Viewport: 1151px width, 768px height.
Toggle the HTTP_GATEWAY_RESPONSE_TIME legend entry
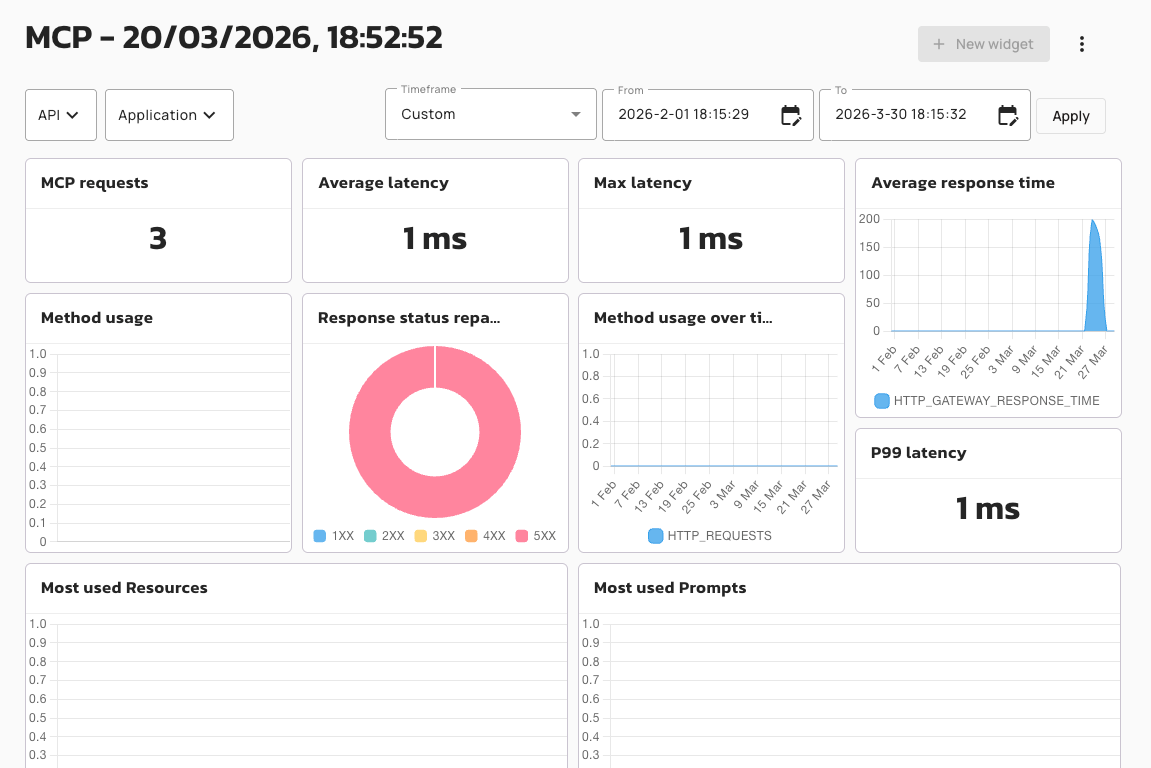tap(986, 401)
